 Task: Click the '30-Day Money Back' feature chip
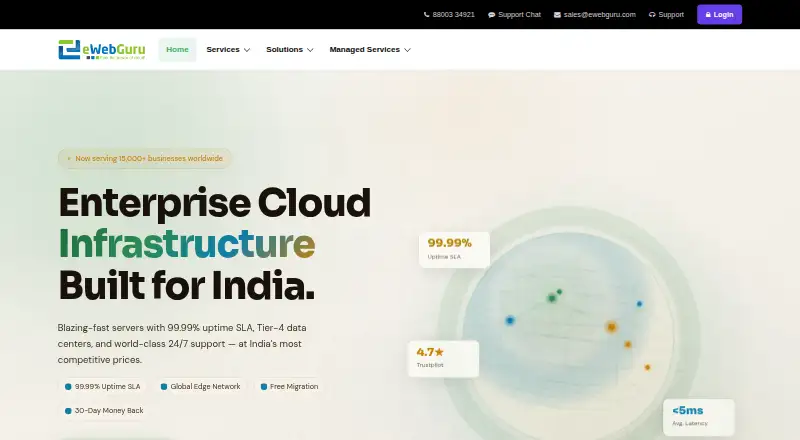coord(104,410)
